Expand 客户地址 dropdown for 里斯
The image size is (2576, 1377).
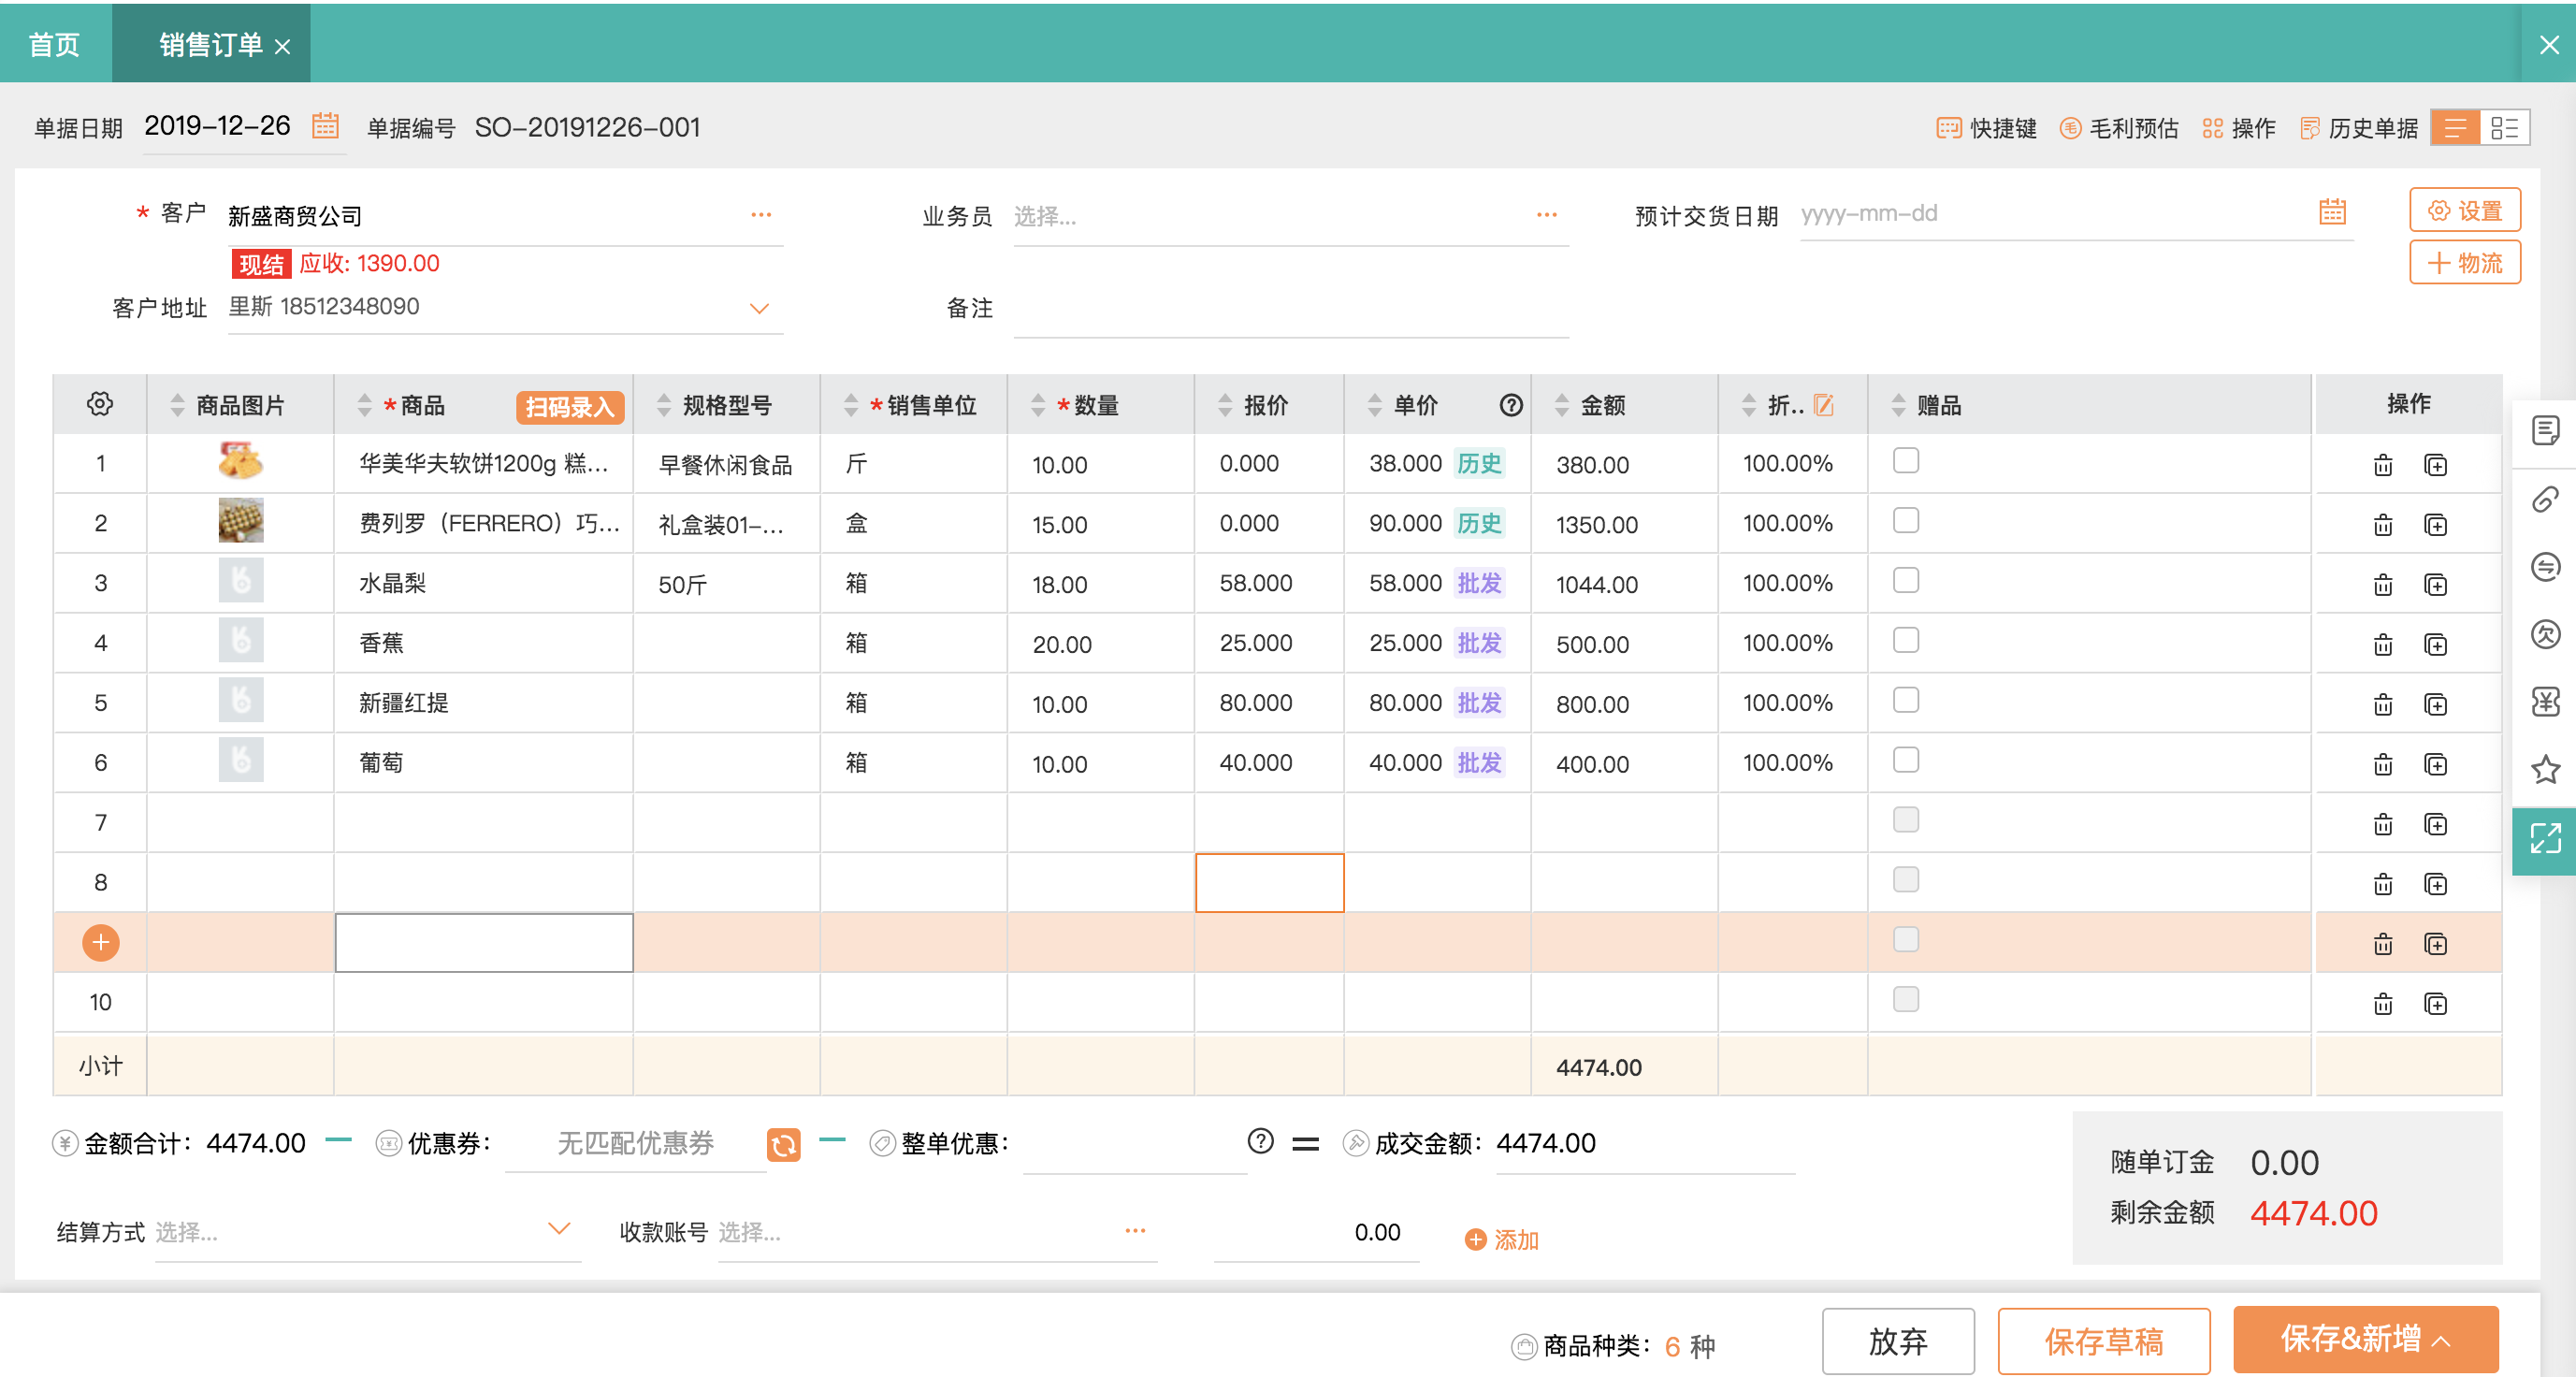(x=761, y=309)
